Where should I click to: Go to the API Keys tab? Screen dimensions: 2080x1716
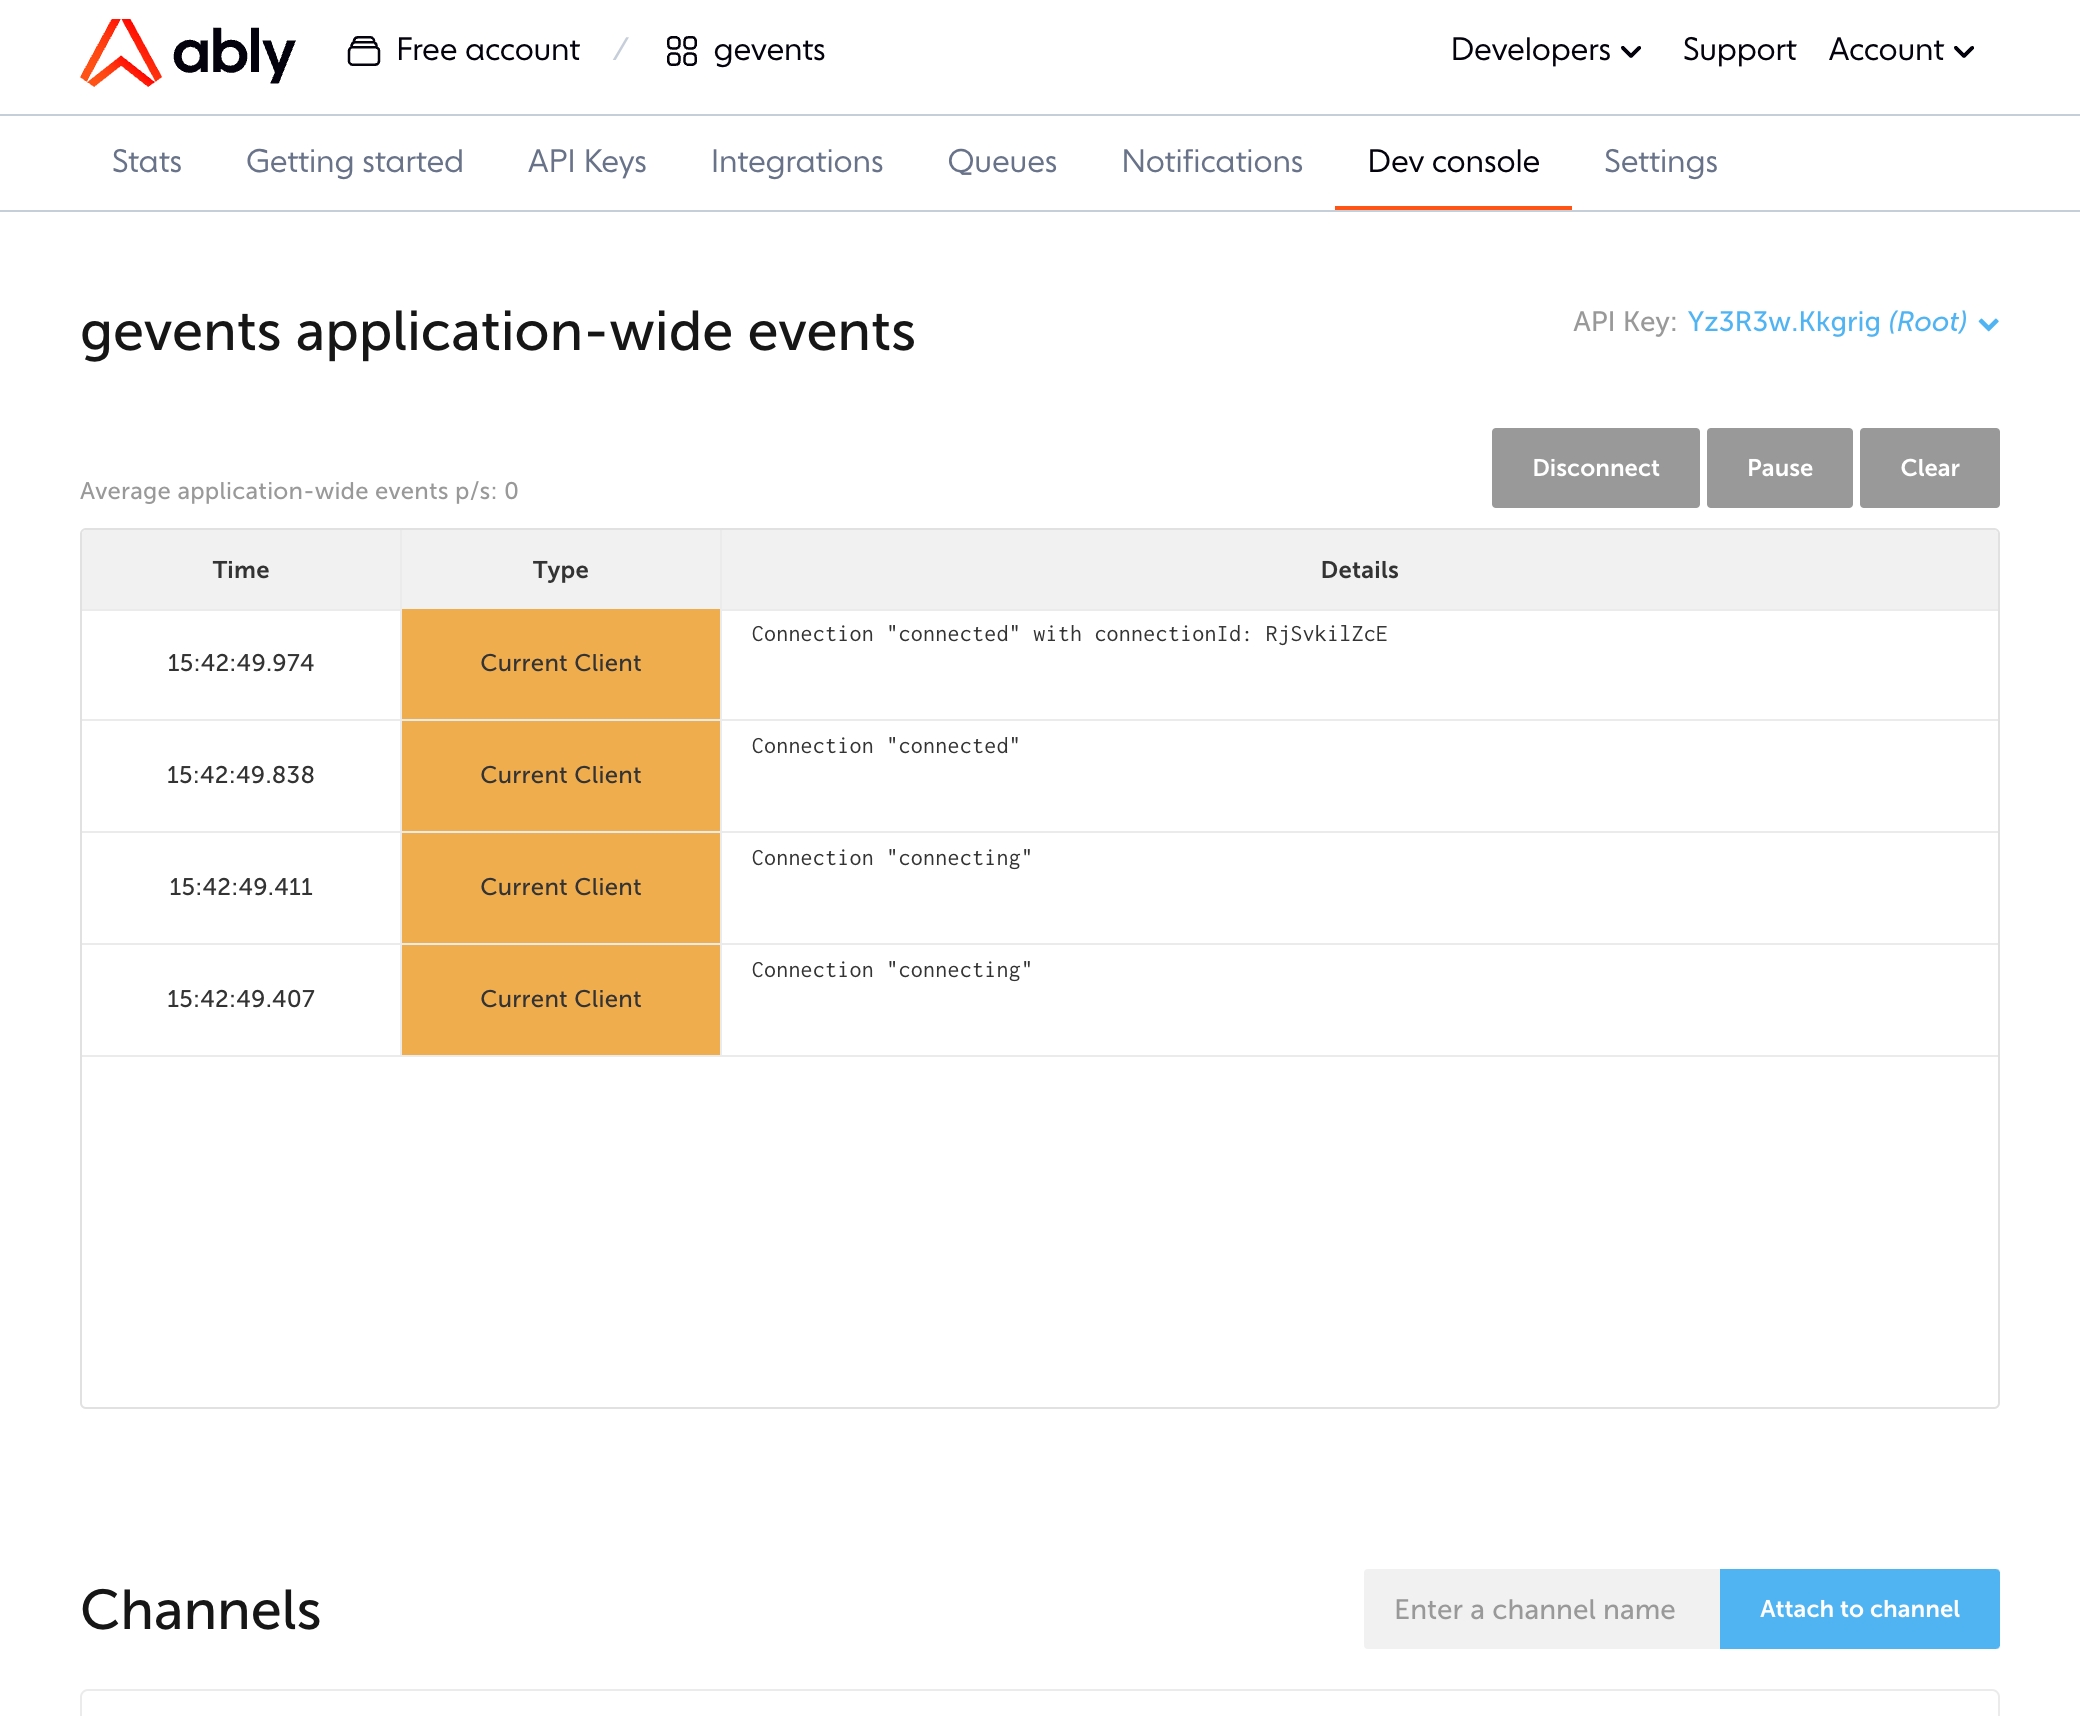(587, 162)
